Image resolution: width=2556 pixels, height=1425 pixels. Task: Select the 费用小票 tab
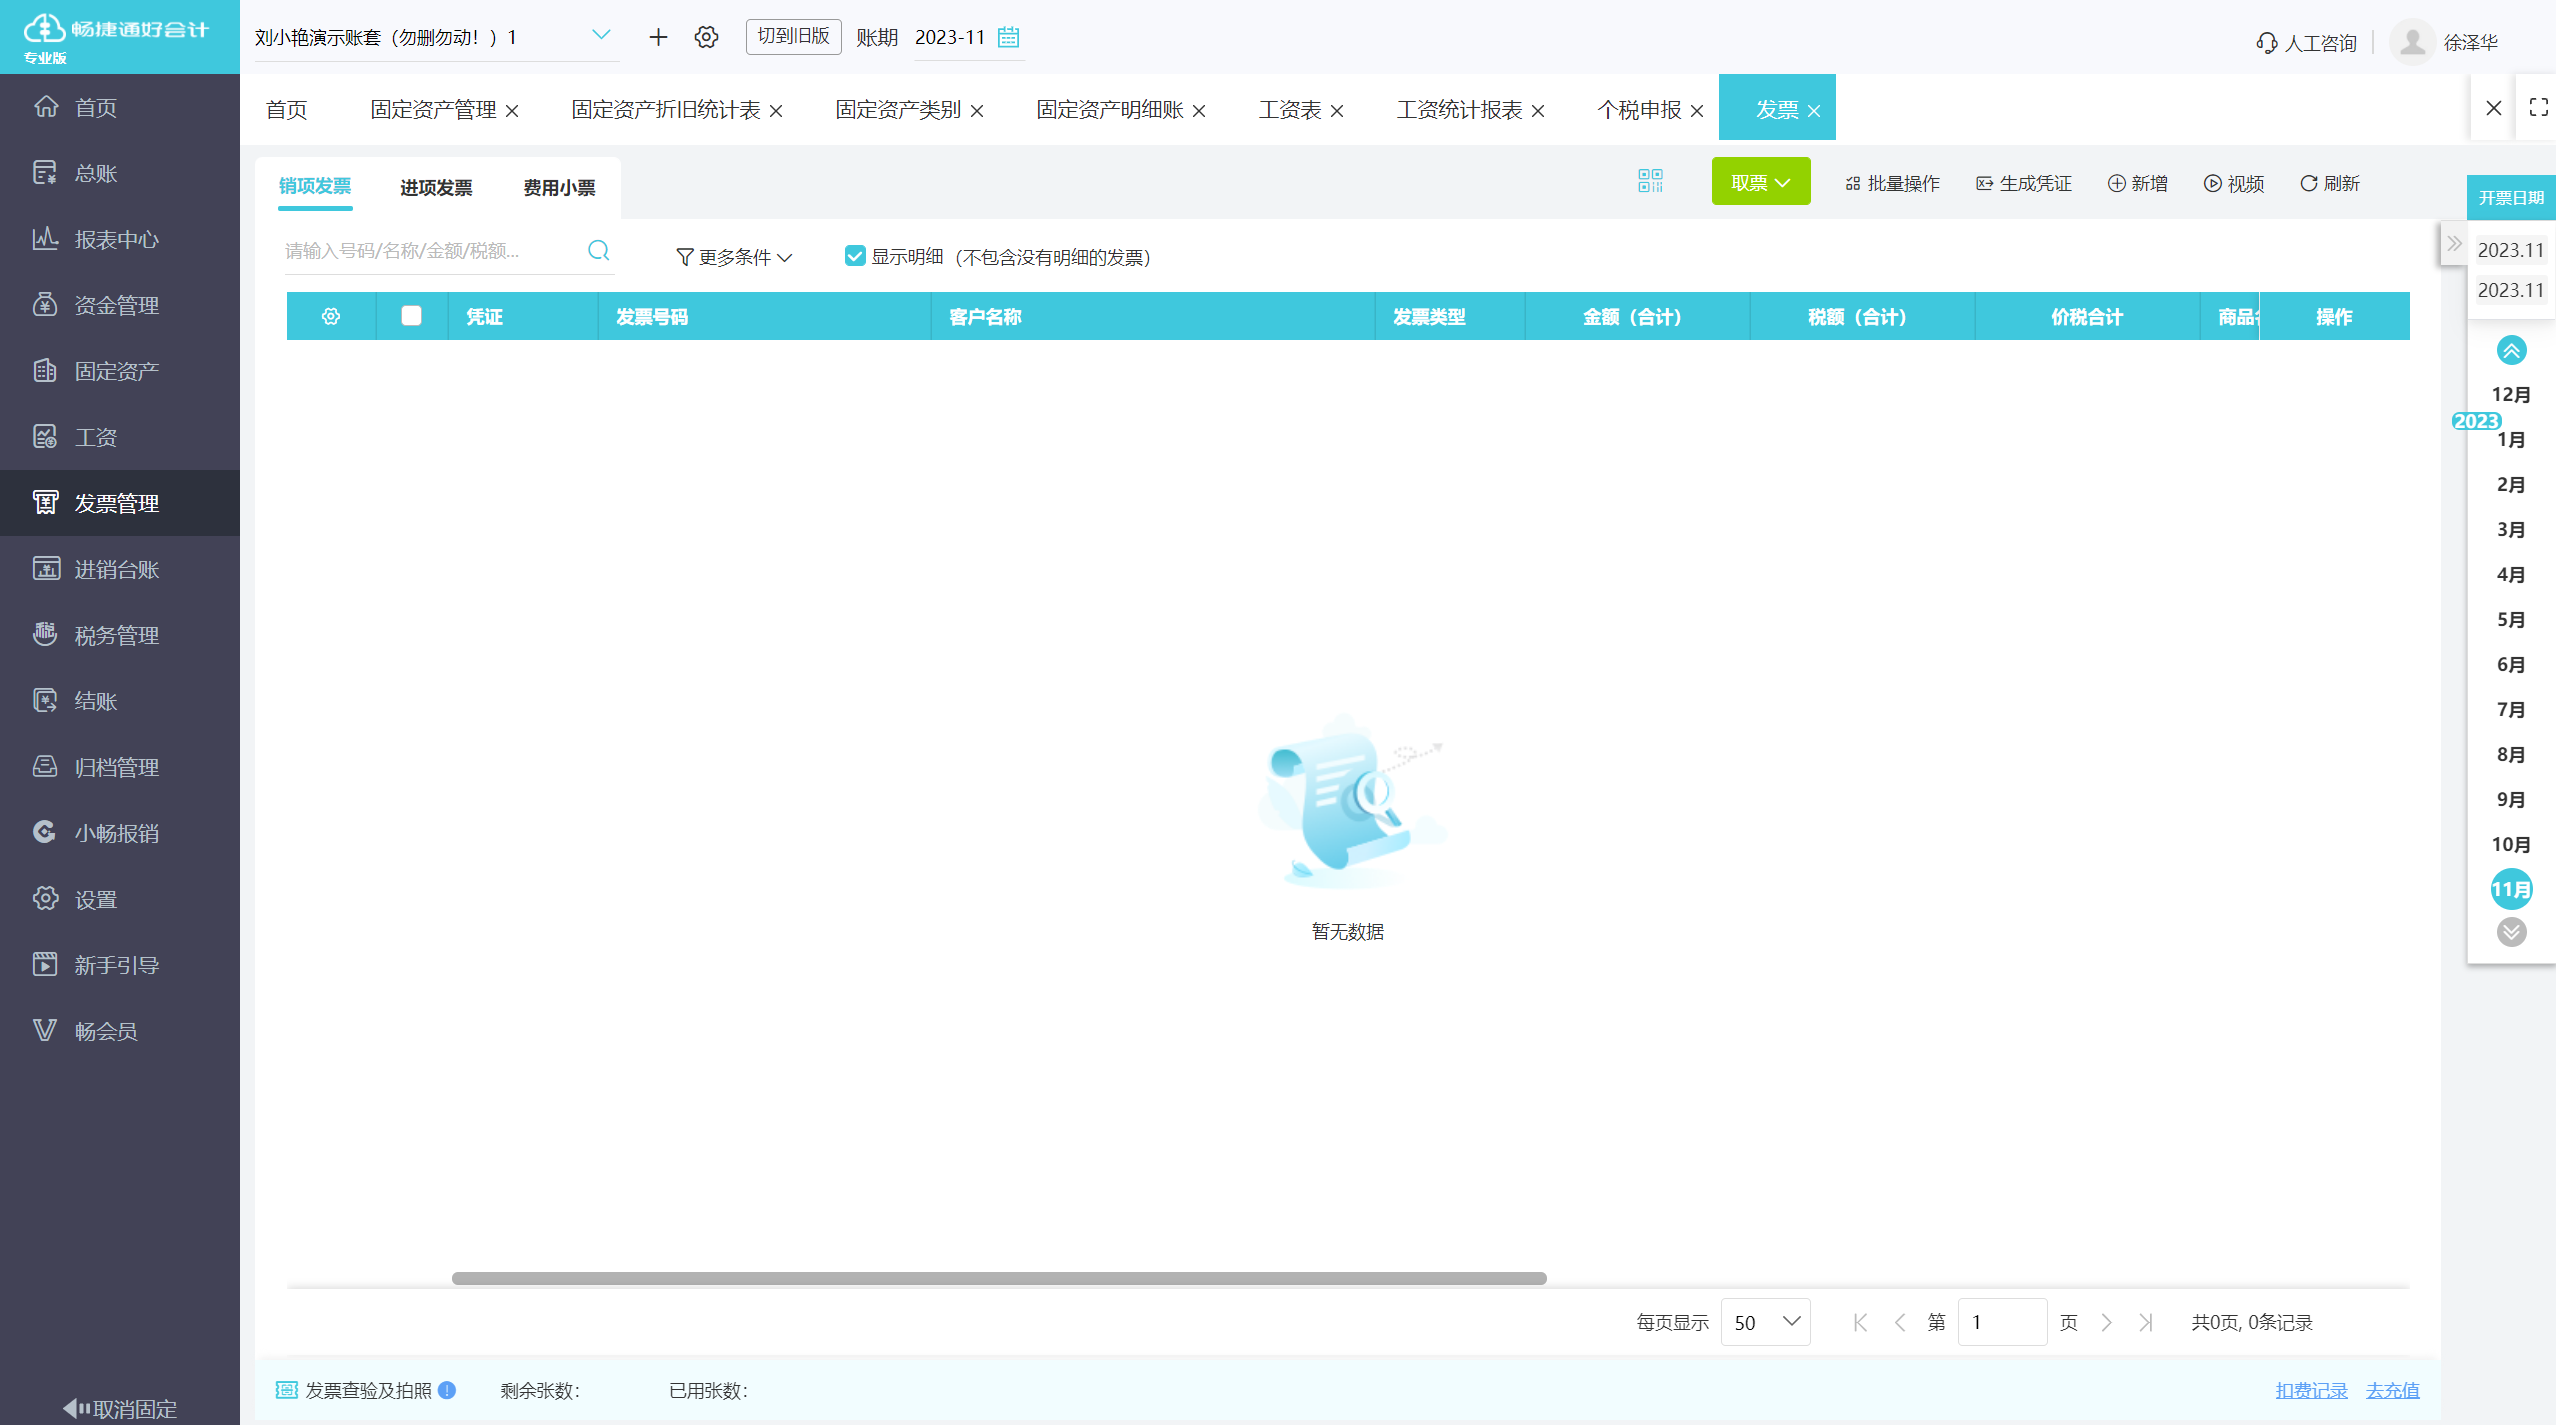point(558,188)
